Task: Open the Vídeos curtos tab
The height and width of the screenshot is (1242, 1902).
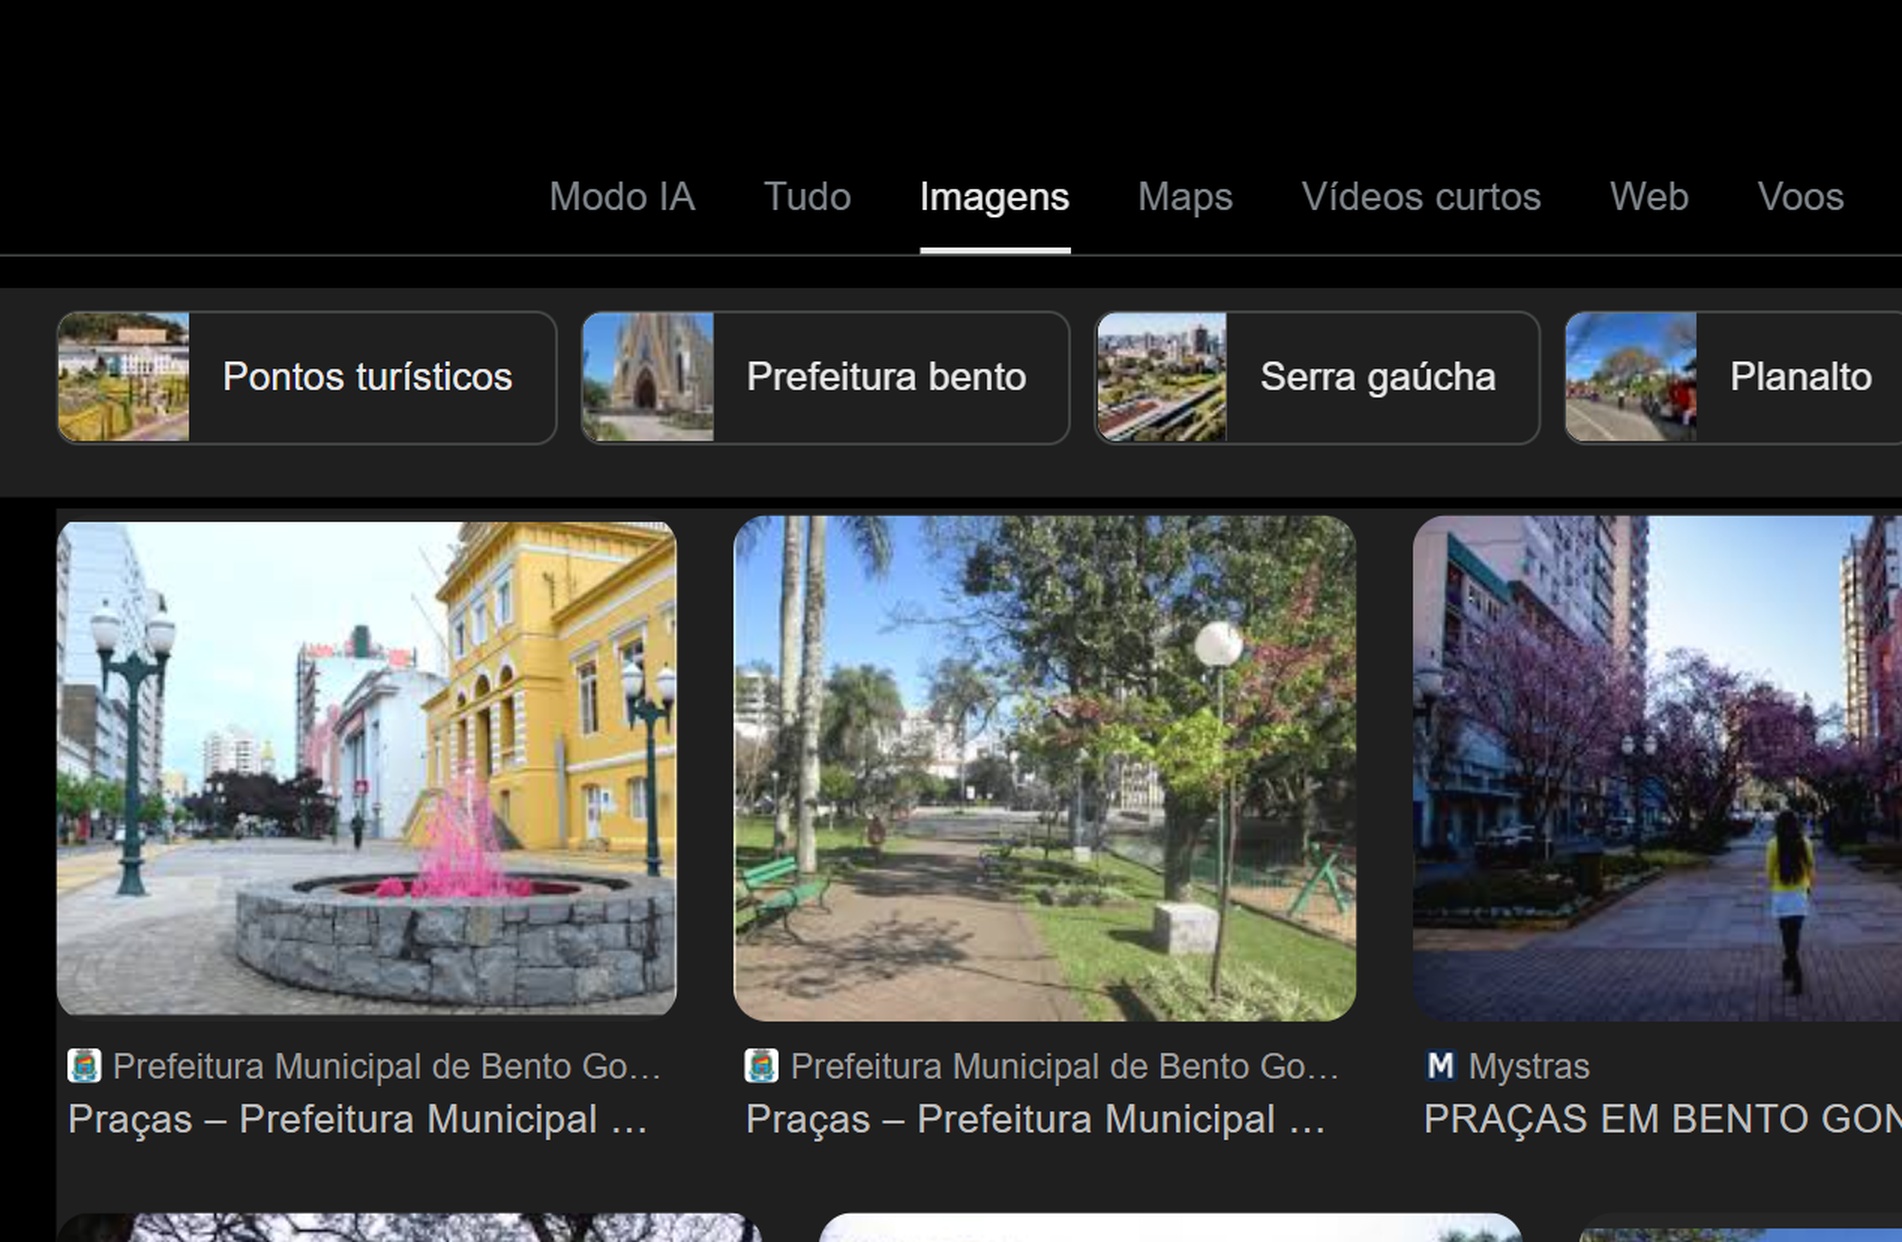Action: (x=1421, y=197)
